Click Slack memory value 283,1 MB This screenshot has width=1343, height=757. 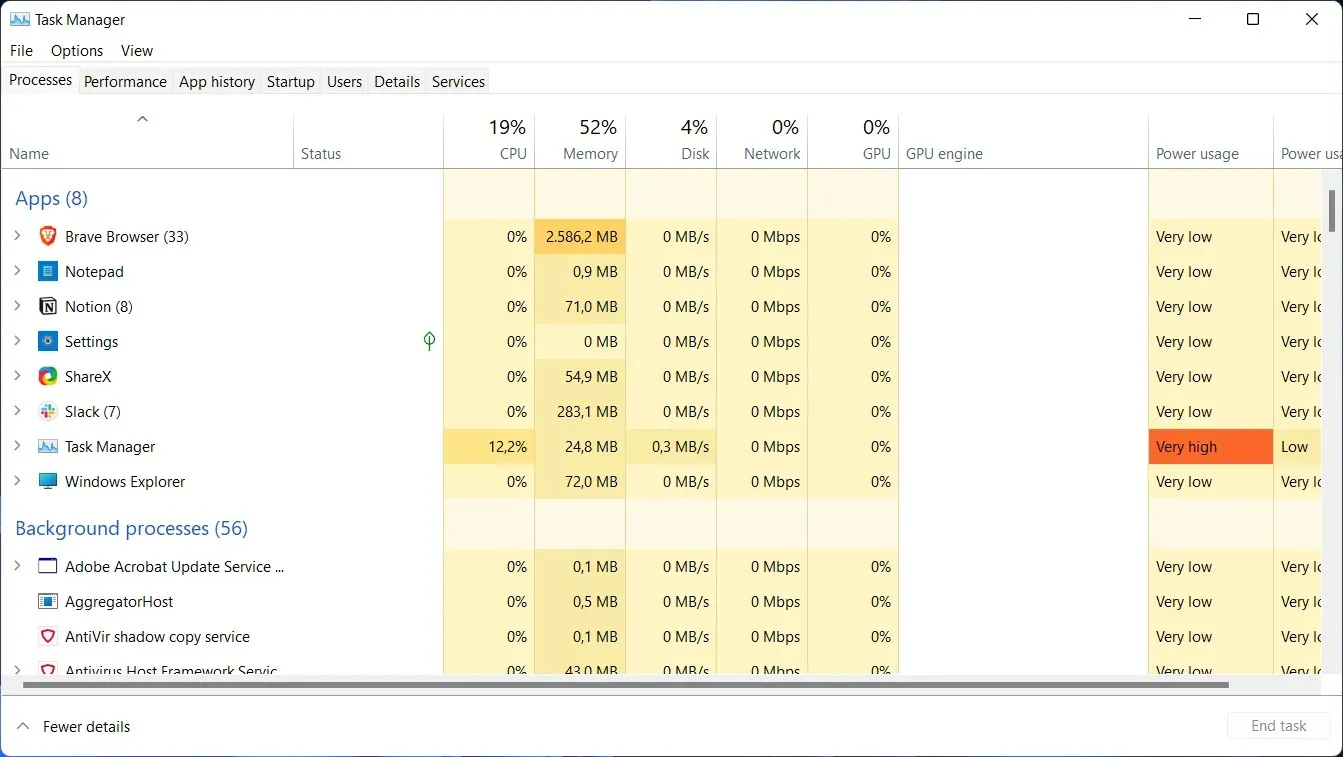[581, 412]
